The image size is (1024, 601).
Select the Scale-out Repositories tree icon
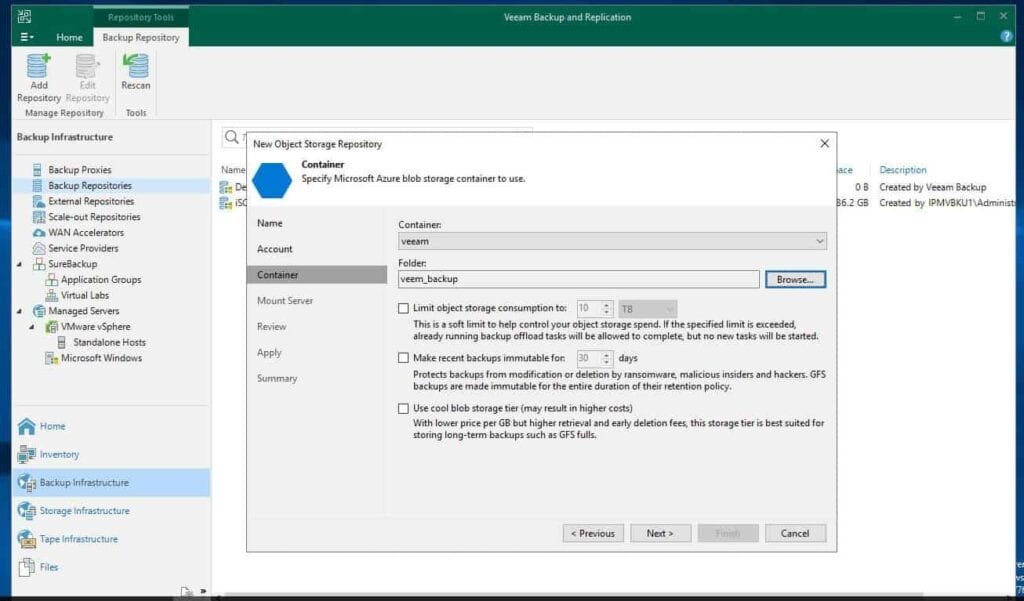point(39,217)
